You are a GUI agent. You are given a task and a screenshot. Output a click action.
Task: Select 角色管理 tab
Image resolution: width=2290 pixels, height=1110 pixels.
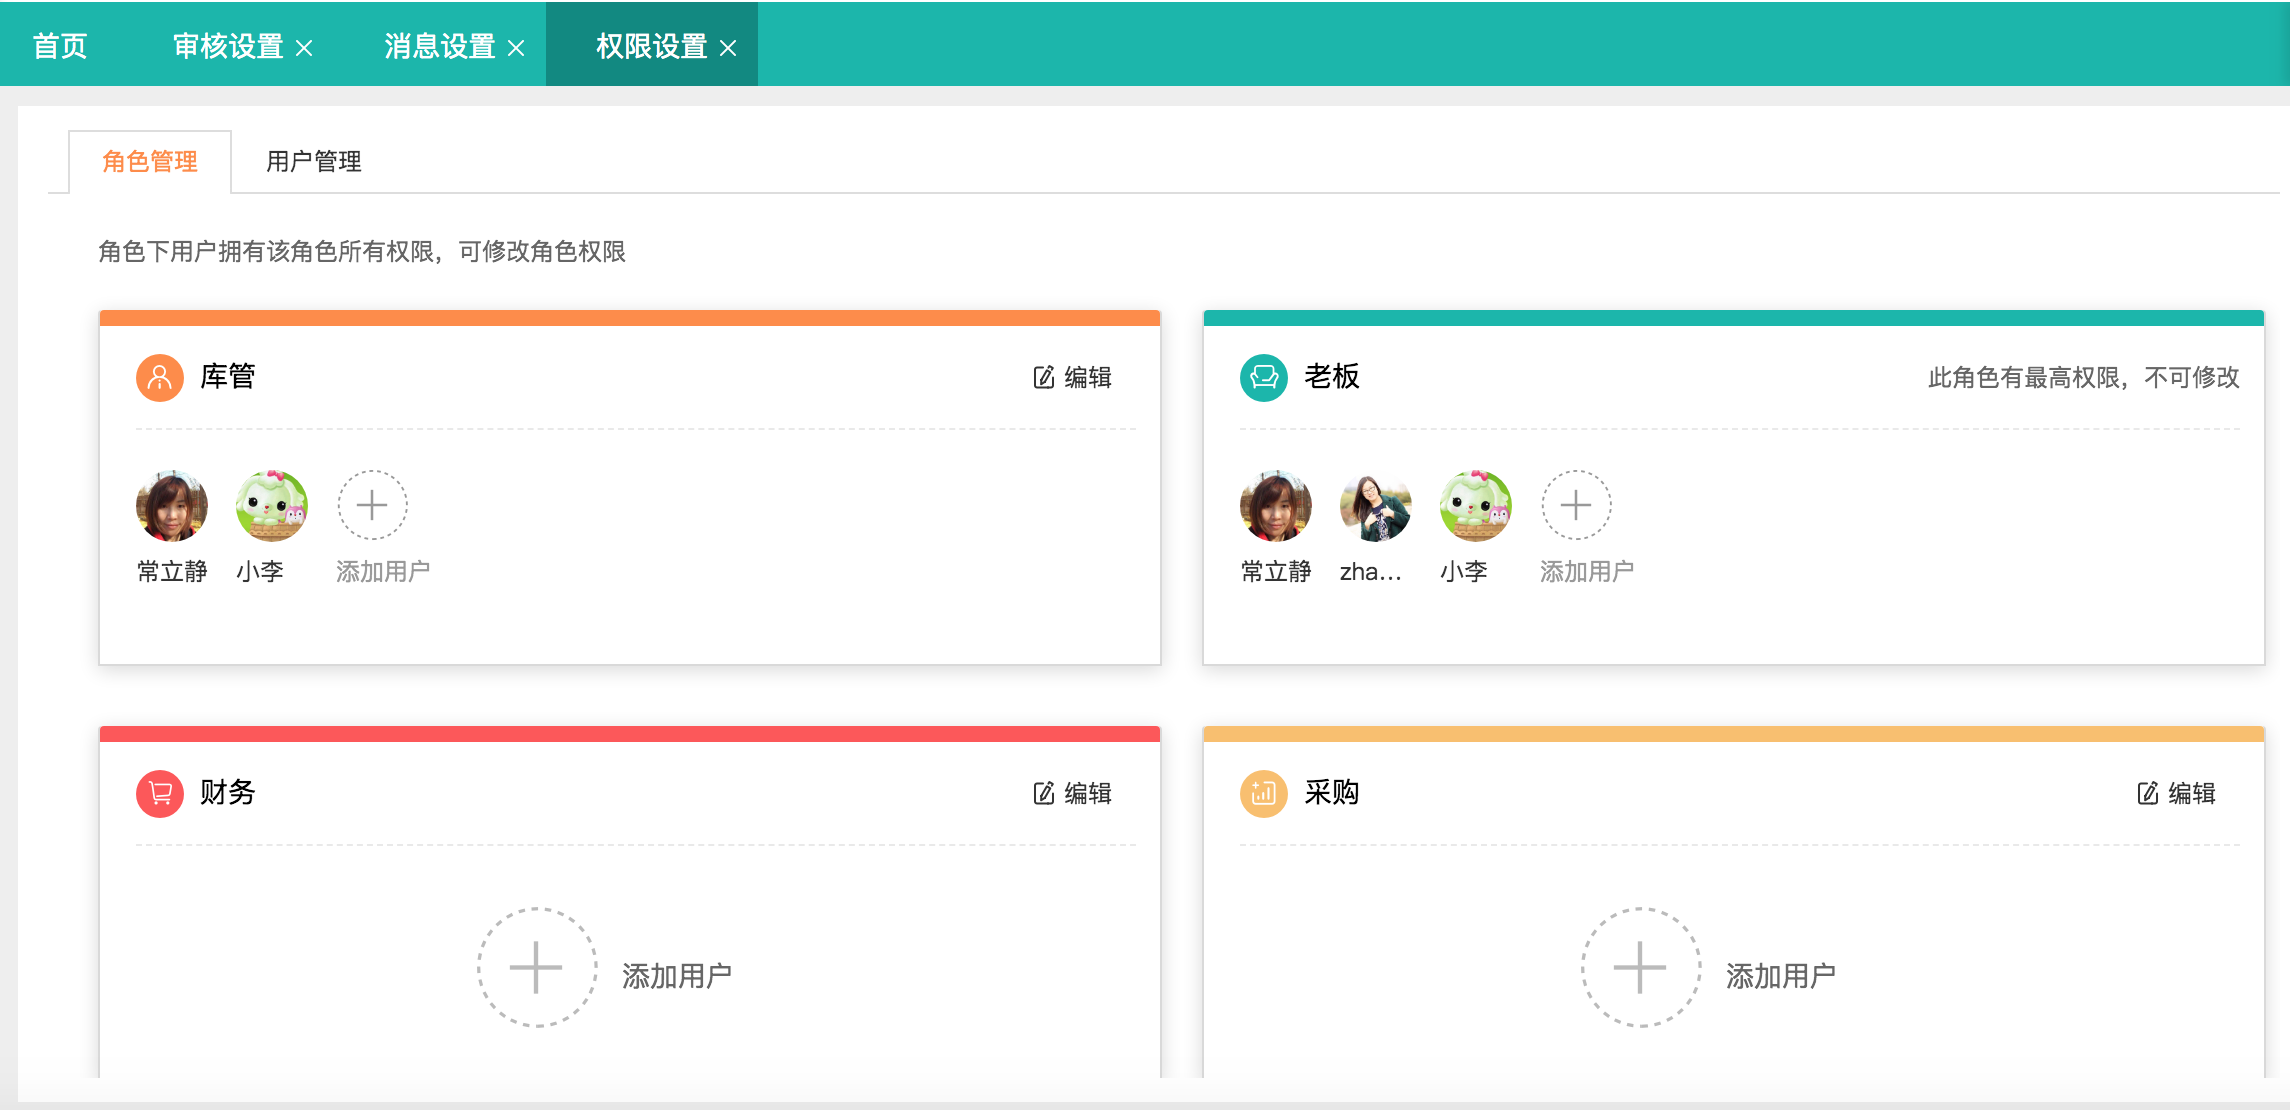pyautogui.click(x=148, y=161)
